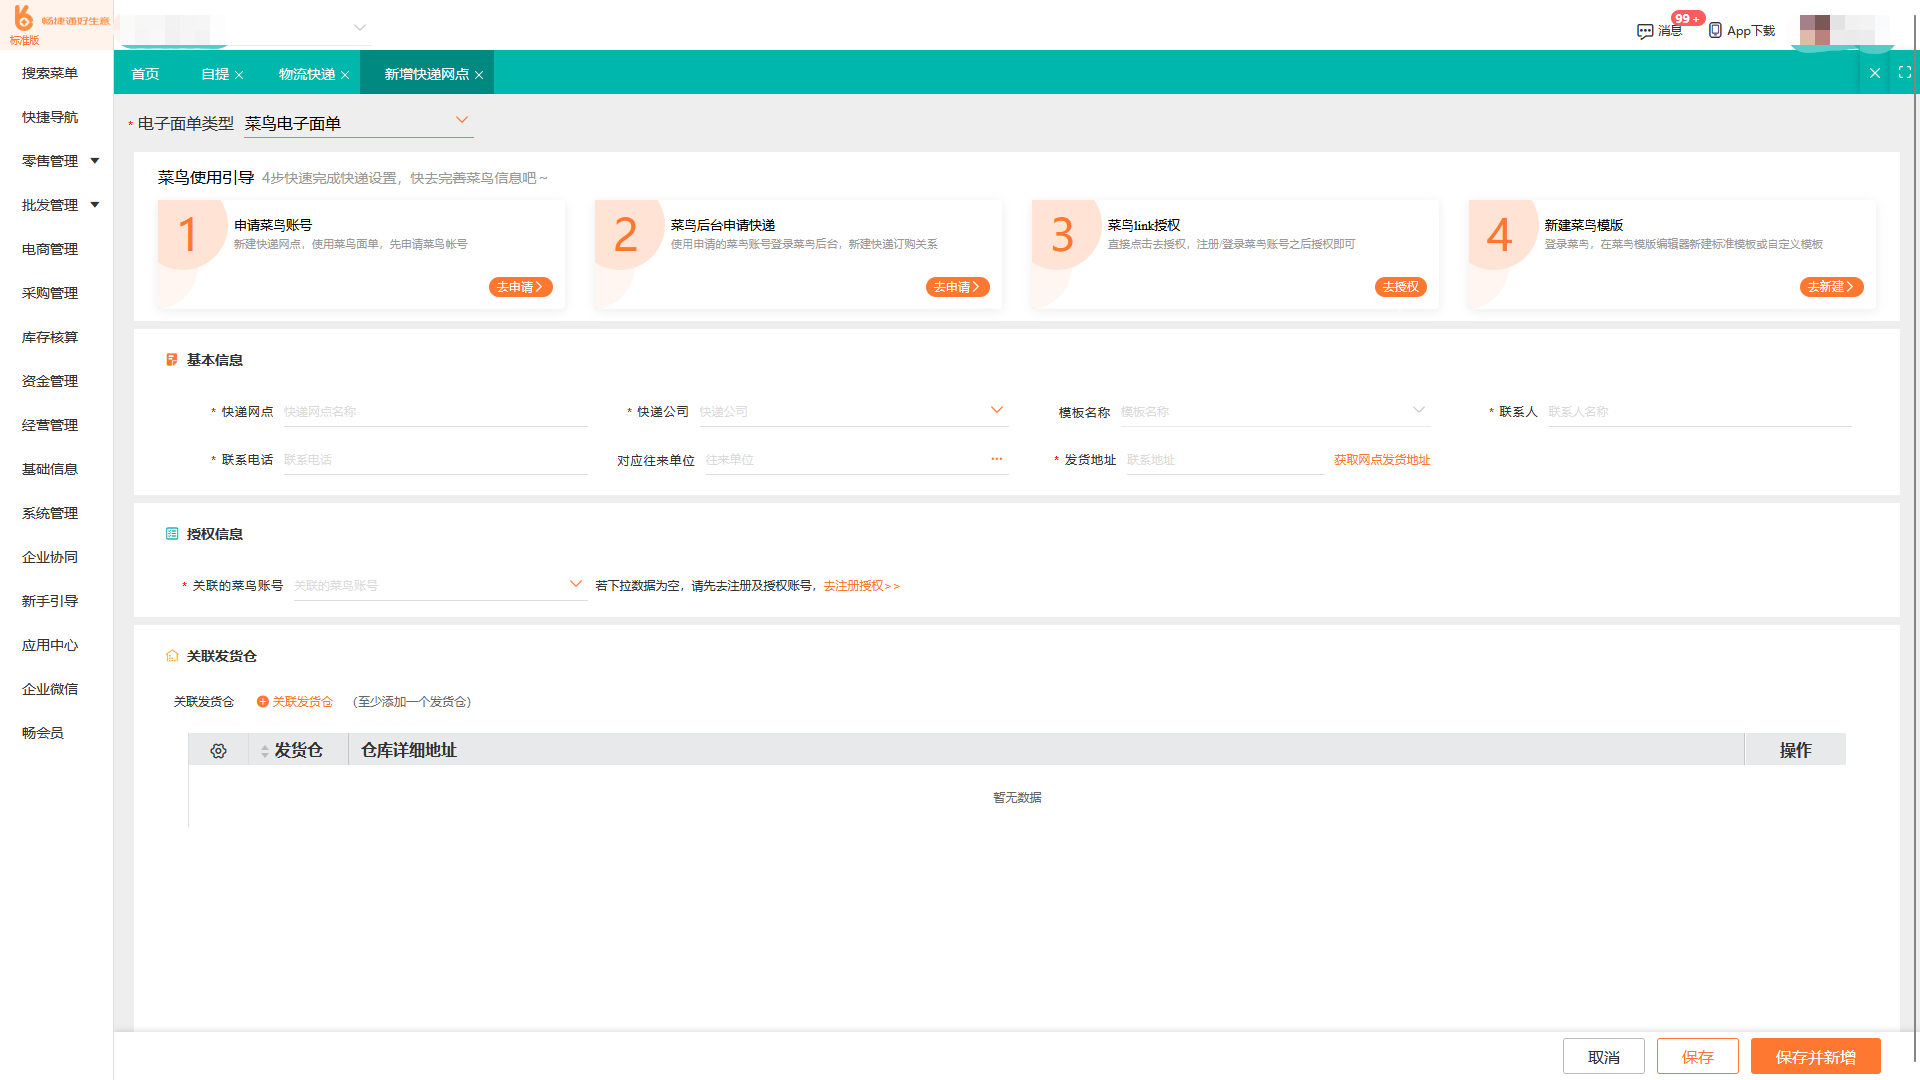Click the 去申请 button under step 2
The image size is (1920, 1080).
[959, 286]
